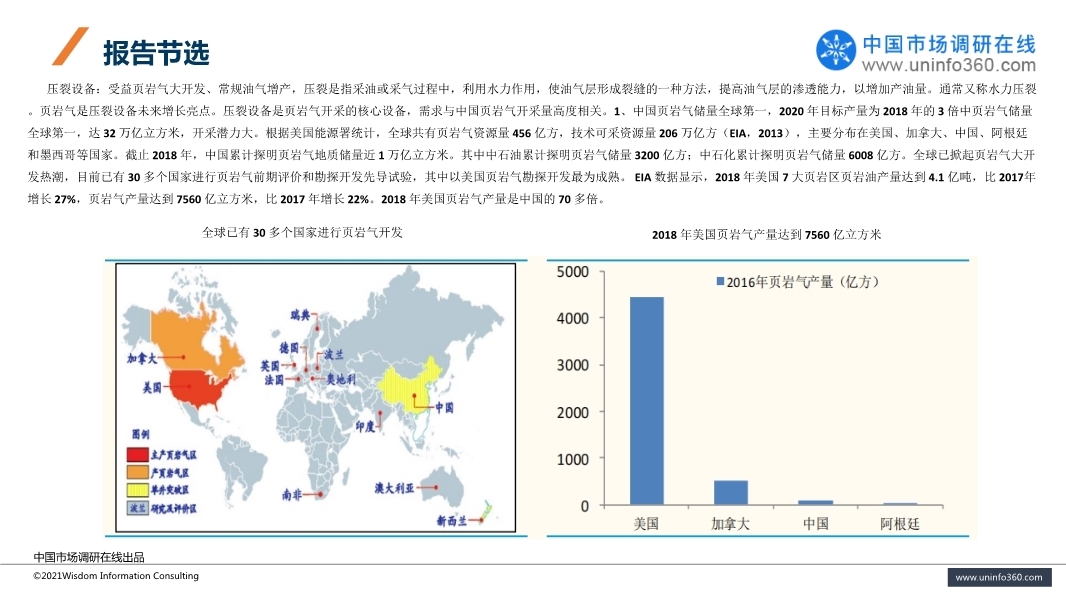Click the dark www.uninfo360.com footer button

(999, 577)
